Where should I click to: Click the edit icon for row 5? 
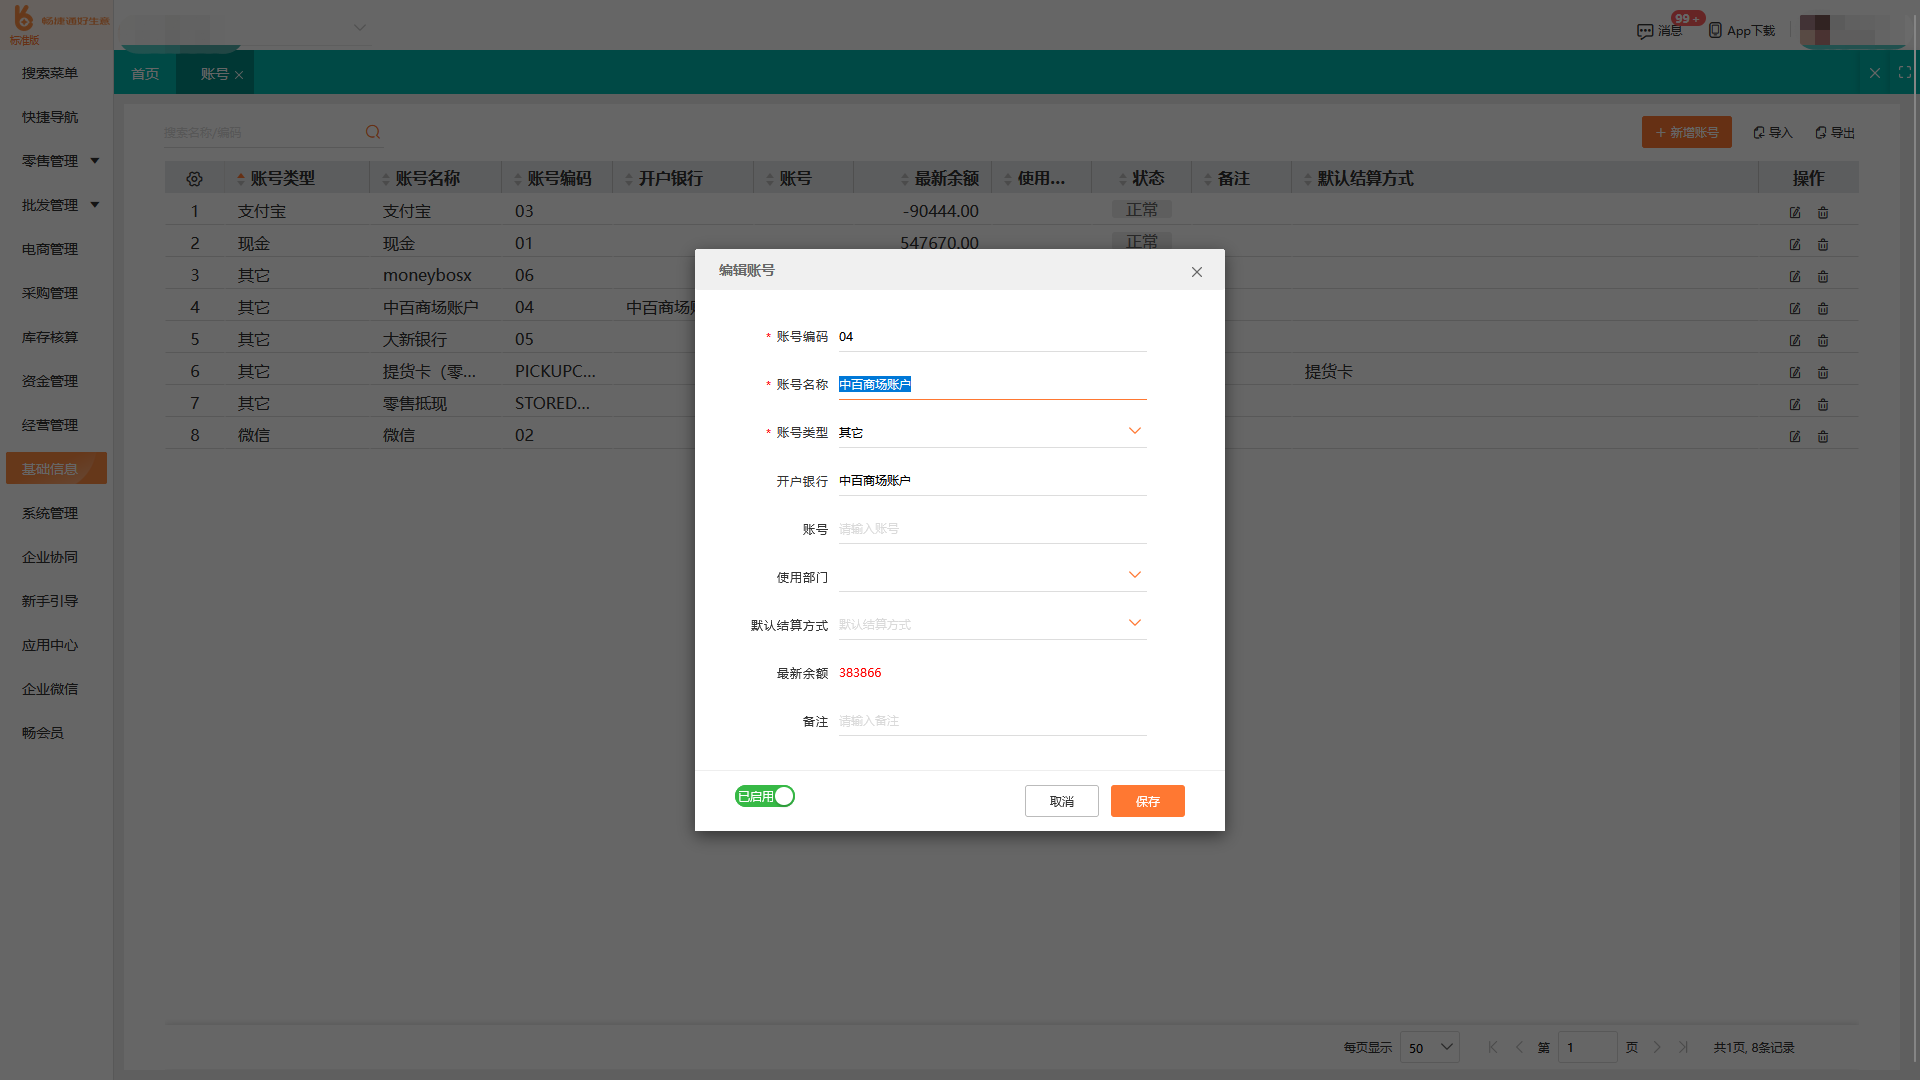1795,339
